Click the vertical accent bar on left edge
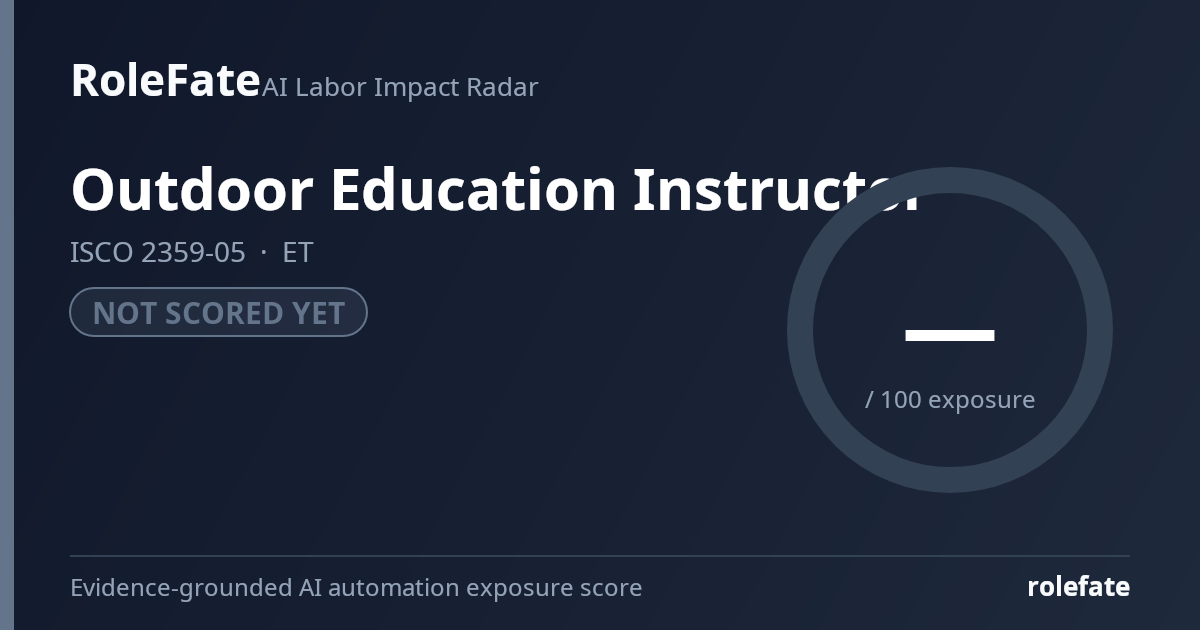This screenshot has height=630, width=1200. coord(7,315)
